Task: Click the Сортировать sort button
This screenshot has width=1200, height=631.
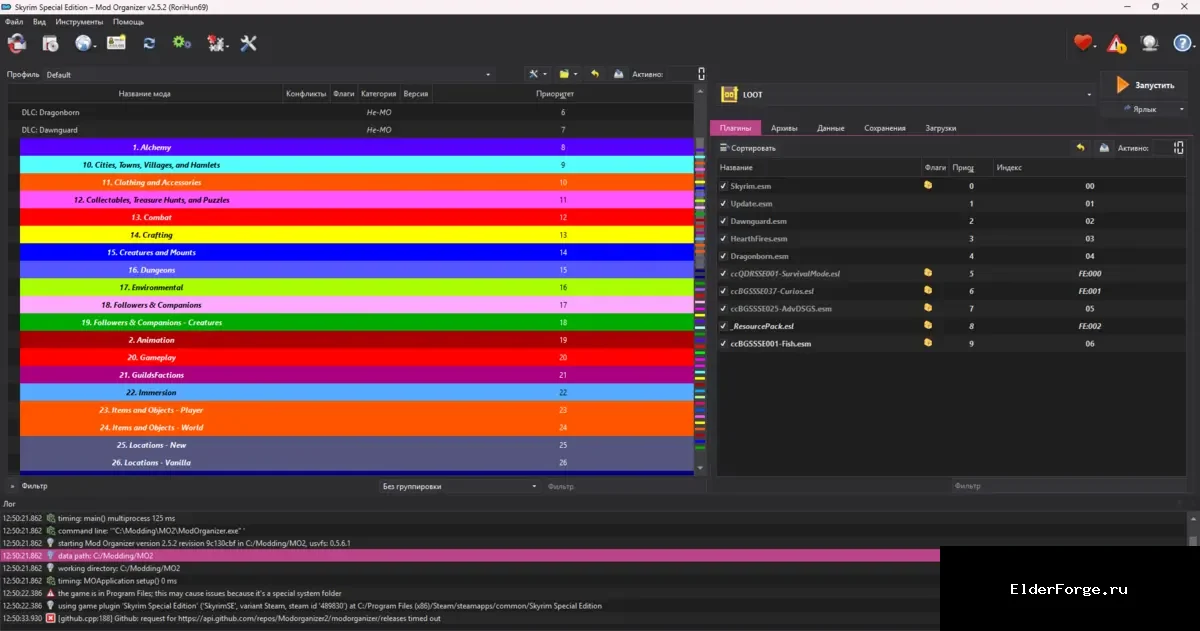Action: click(x=748, y=148)
